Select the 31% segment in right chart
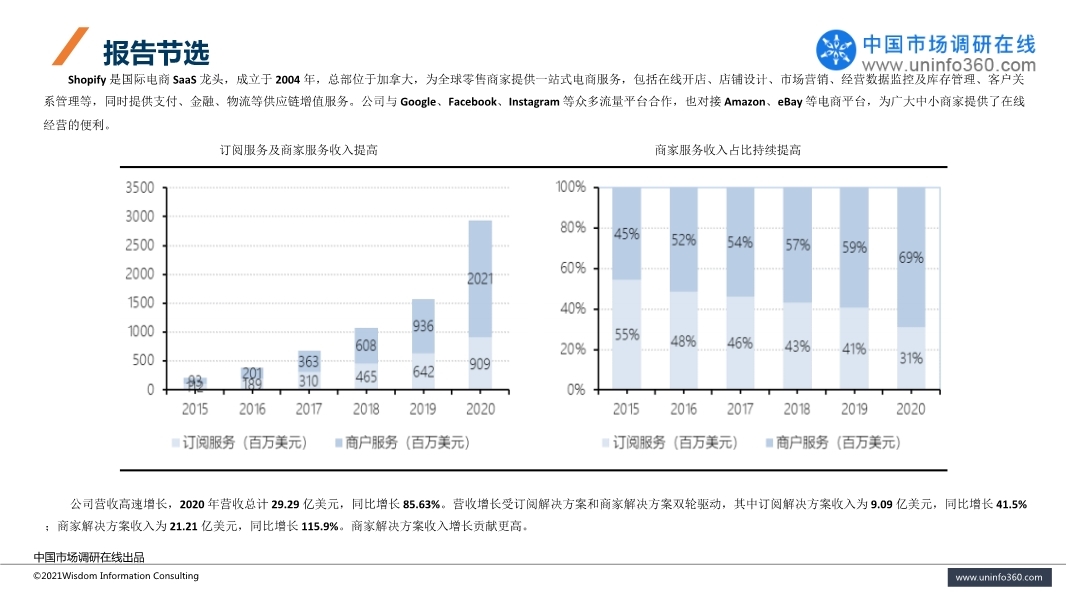Viewport: 1066px width, 600px height. click(x=910, y=358)
